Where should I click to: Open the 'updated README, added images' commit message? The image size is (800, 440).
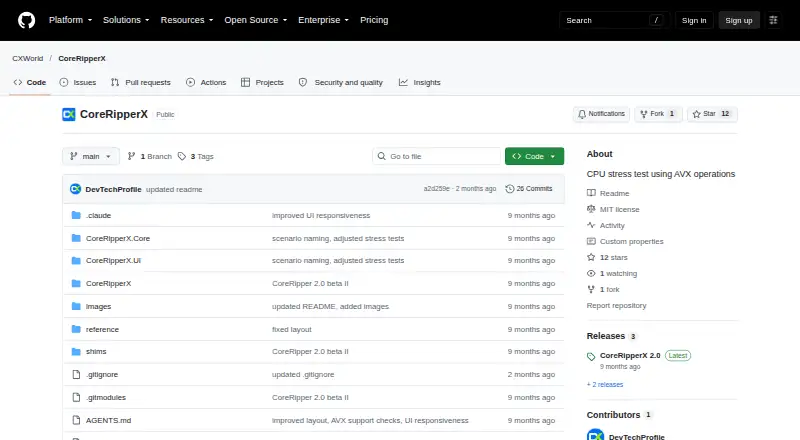[x=330, y=306]
